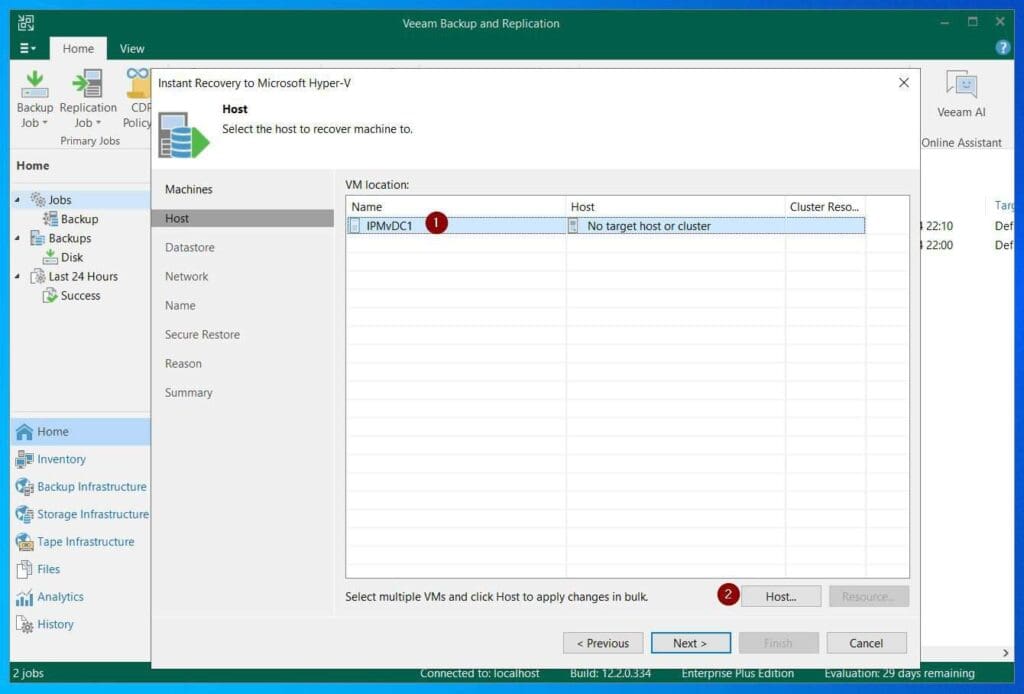Click the Storage Infrastructure icon

pyautogui.click(x=24, y=514)
